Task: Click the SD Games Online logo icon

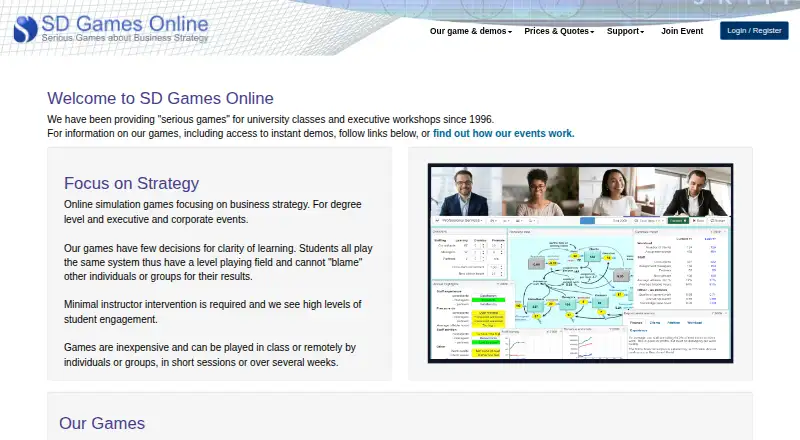Action: [26, 29]
